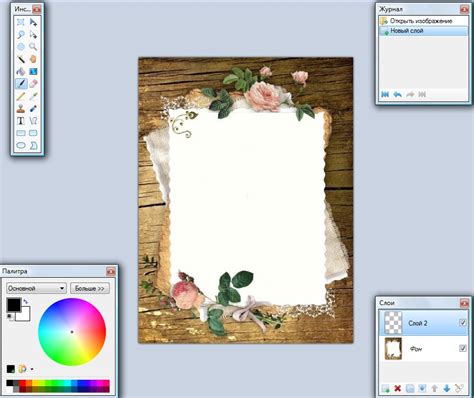
Task: Open palette options dropdown arrow
Action: click(x=32, y=369)
